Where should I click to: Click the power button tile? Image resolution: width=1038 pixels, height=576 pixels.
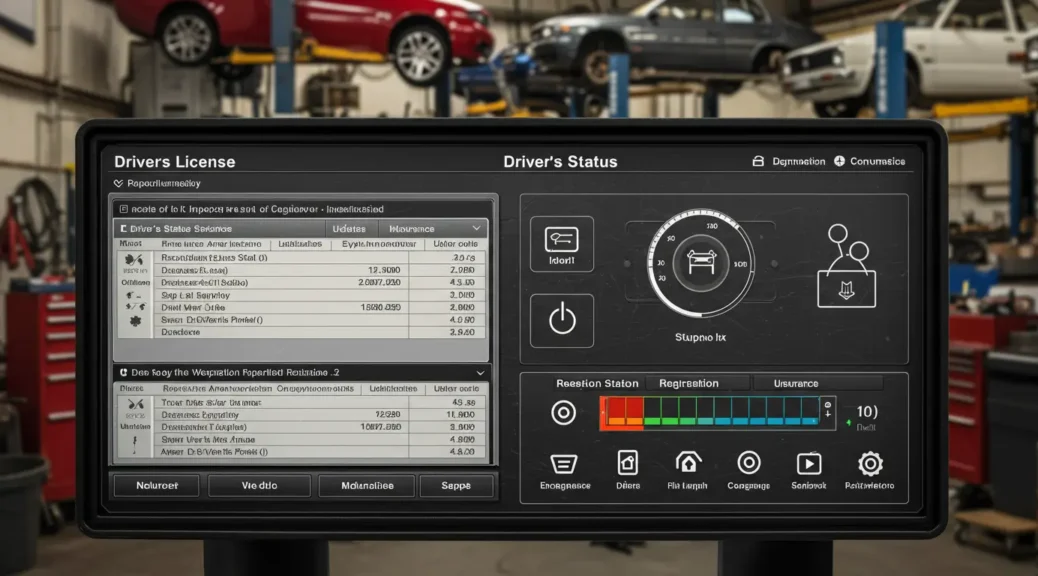click(562, 320)
